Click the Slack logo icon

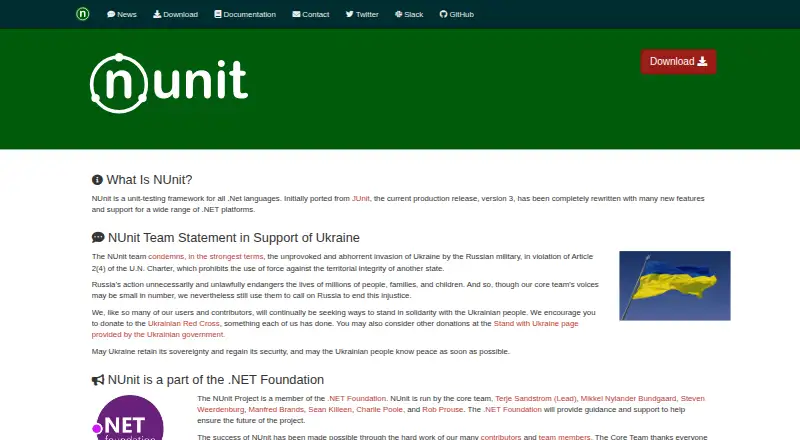(398, 14)
